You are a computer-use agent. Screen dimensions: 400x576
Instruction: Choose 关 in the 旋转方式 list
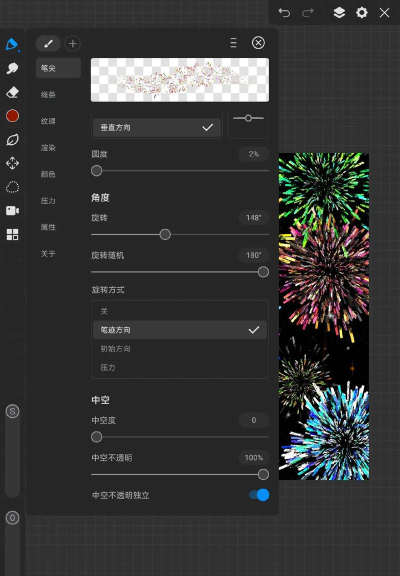pos(180,312)
